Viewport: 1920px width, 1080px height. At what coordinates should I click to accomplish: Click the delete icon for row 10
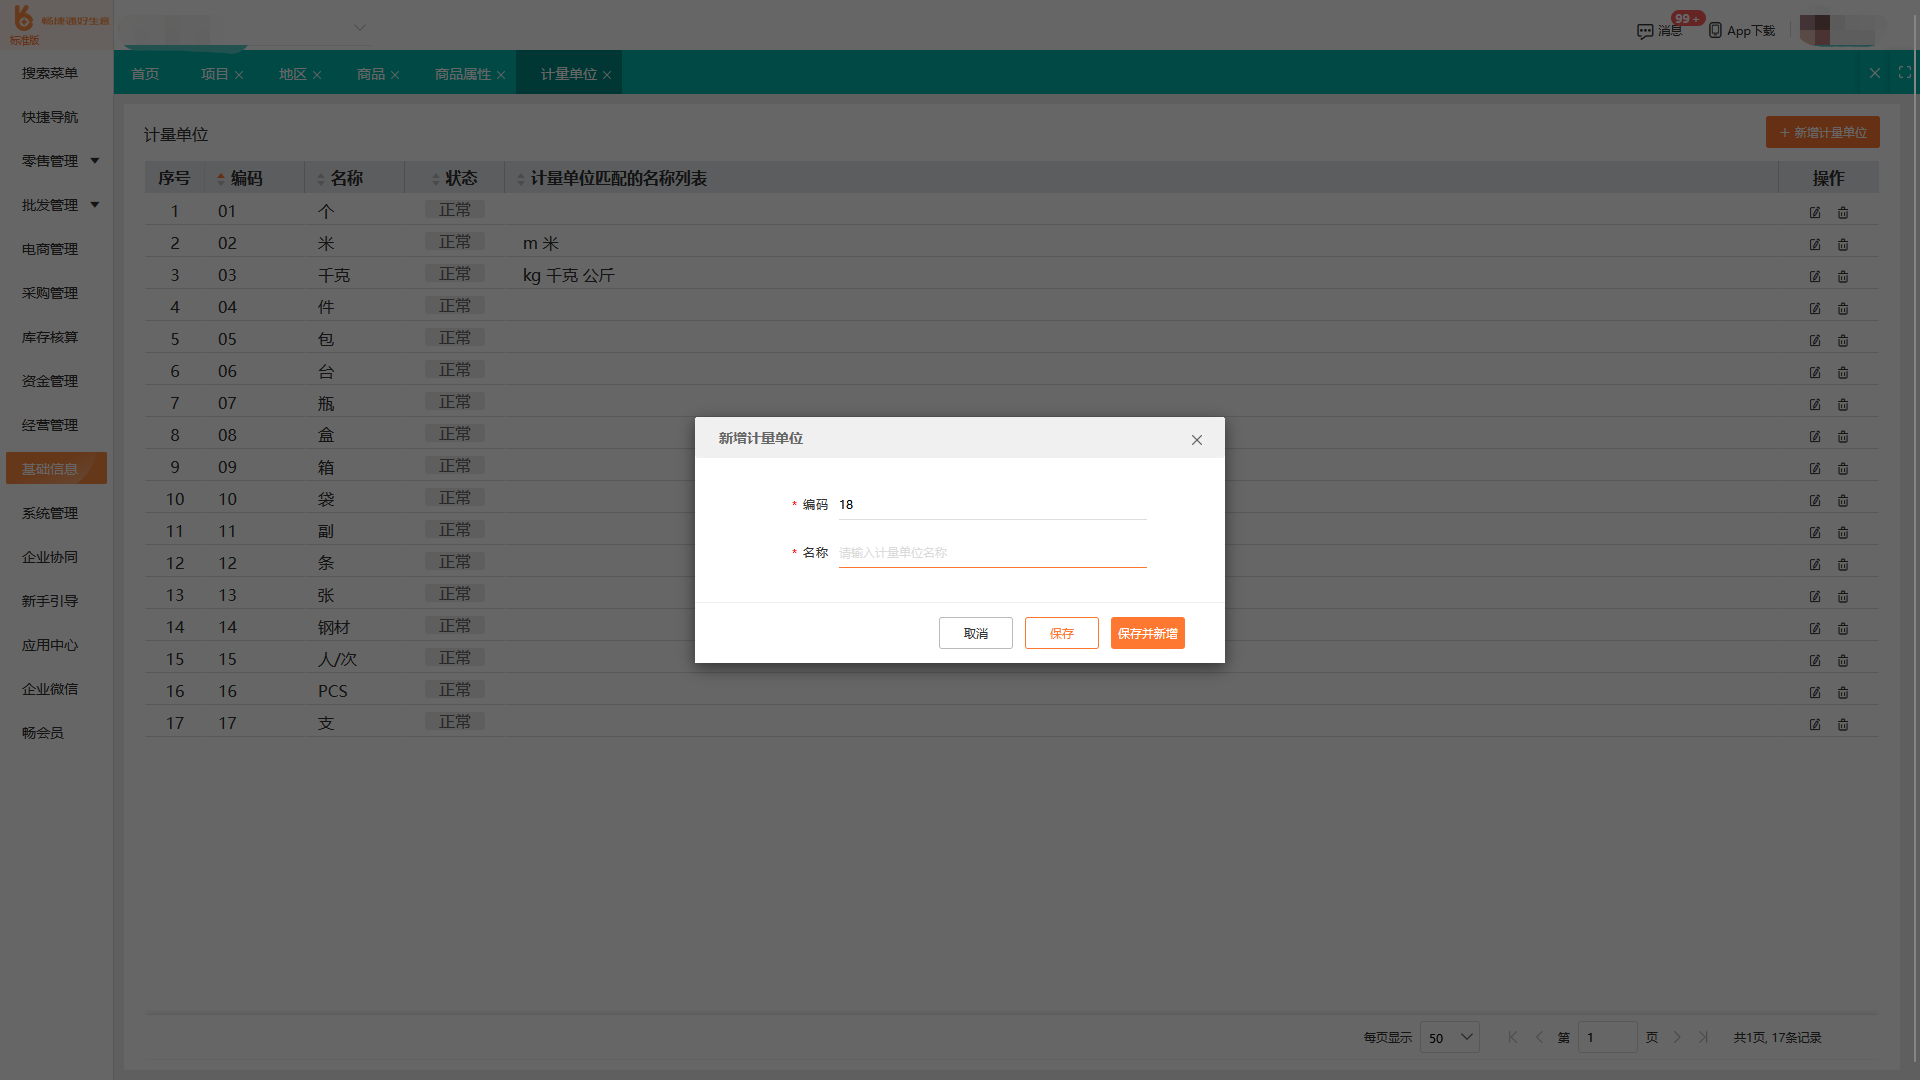[x=1844, y=500]
